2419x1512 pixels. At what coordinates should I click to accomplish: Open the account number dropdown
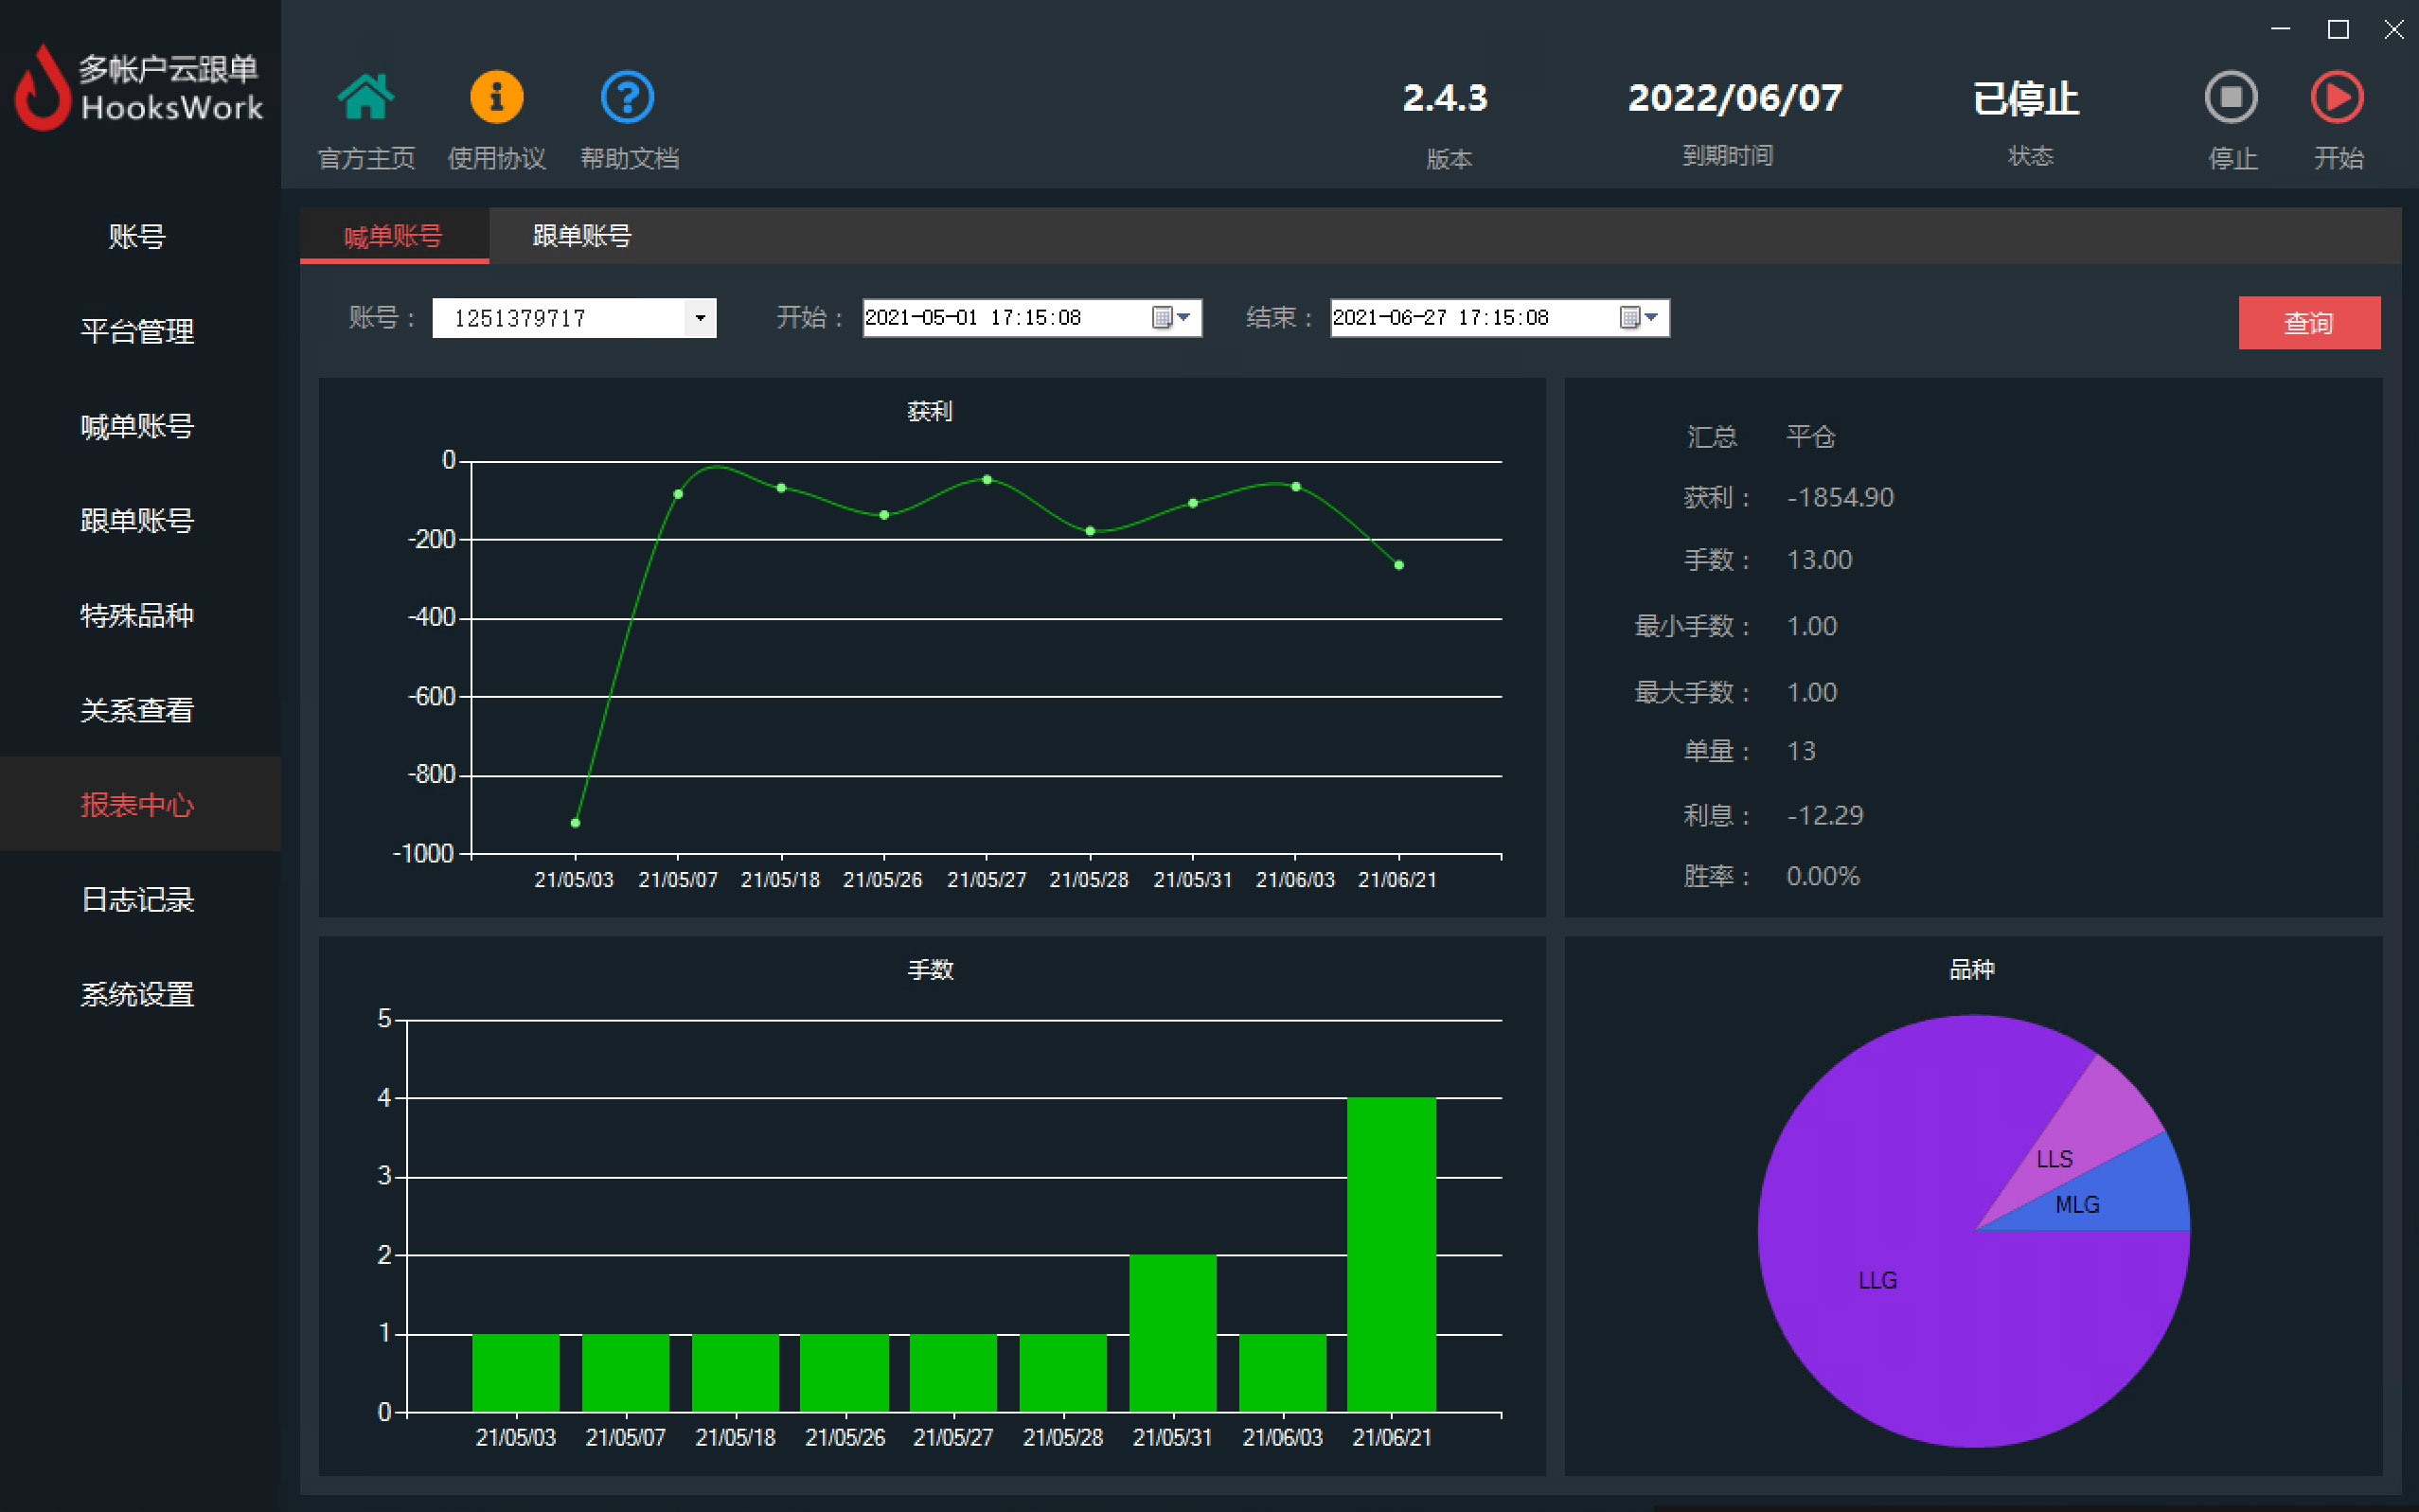[700, 317]
